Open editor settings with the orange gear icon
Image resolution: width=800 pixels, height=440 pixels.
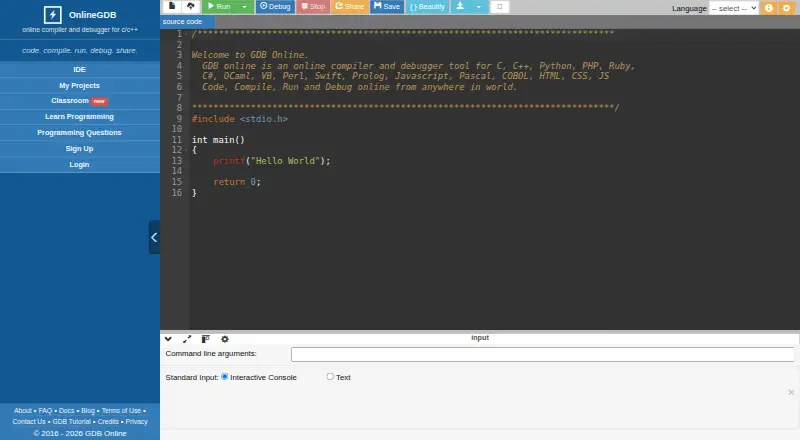coord(786,8)
